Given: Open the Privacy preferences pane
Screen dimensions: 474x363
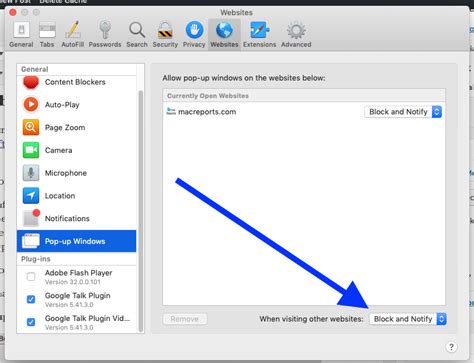Looking at the screenshot, I should click(x=194, y=35).
